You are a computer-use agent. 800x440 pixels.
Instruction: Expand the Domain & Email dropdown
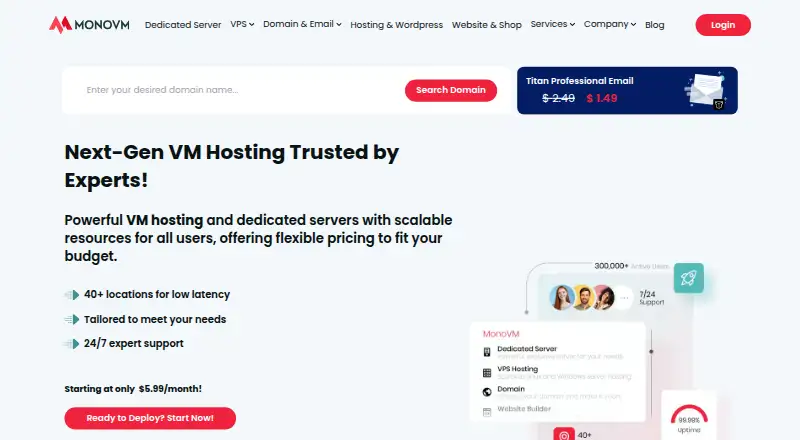coord(302,24)
